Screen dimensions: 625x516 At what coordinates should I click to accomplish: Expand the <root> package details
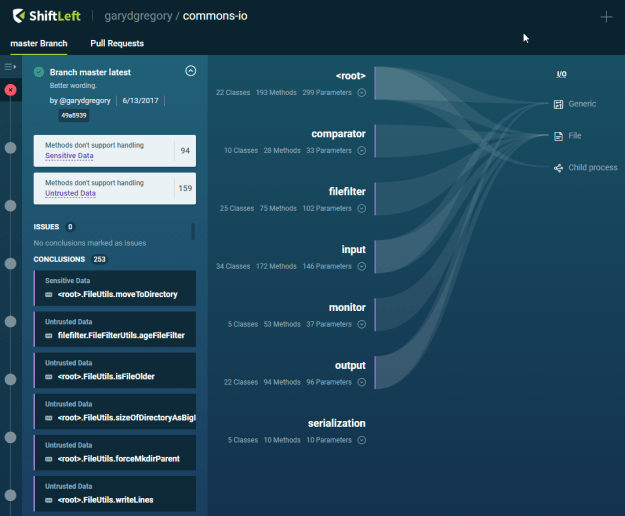coord(362,93)
